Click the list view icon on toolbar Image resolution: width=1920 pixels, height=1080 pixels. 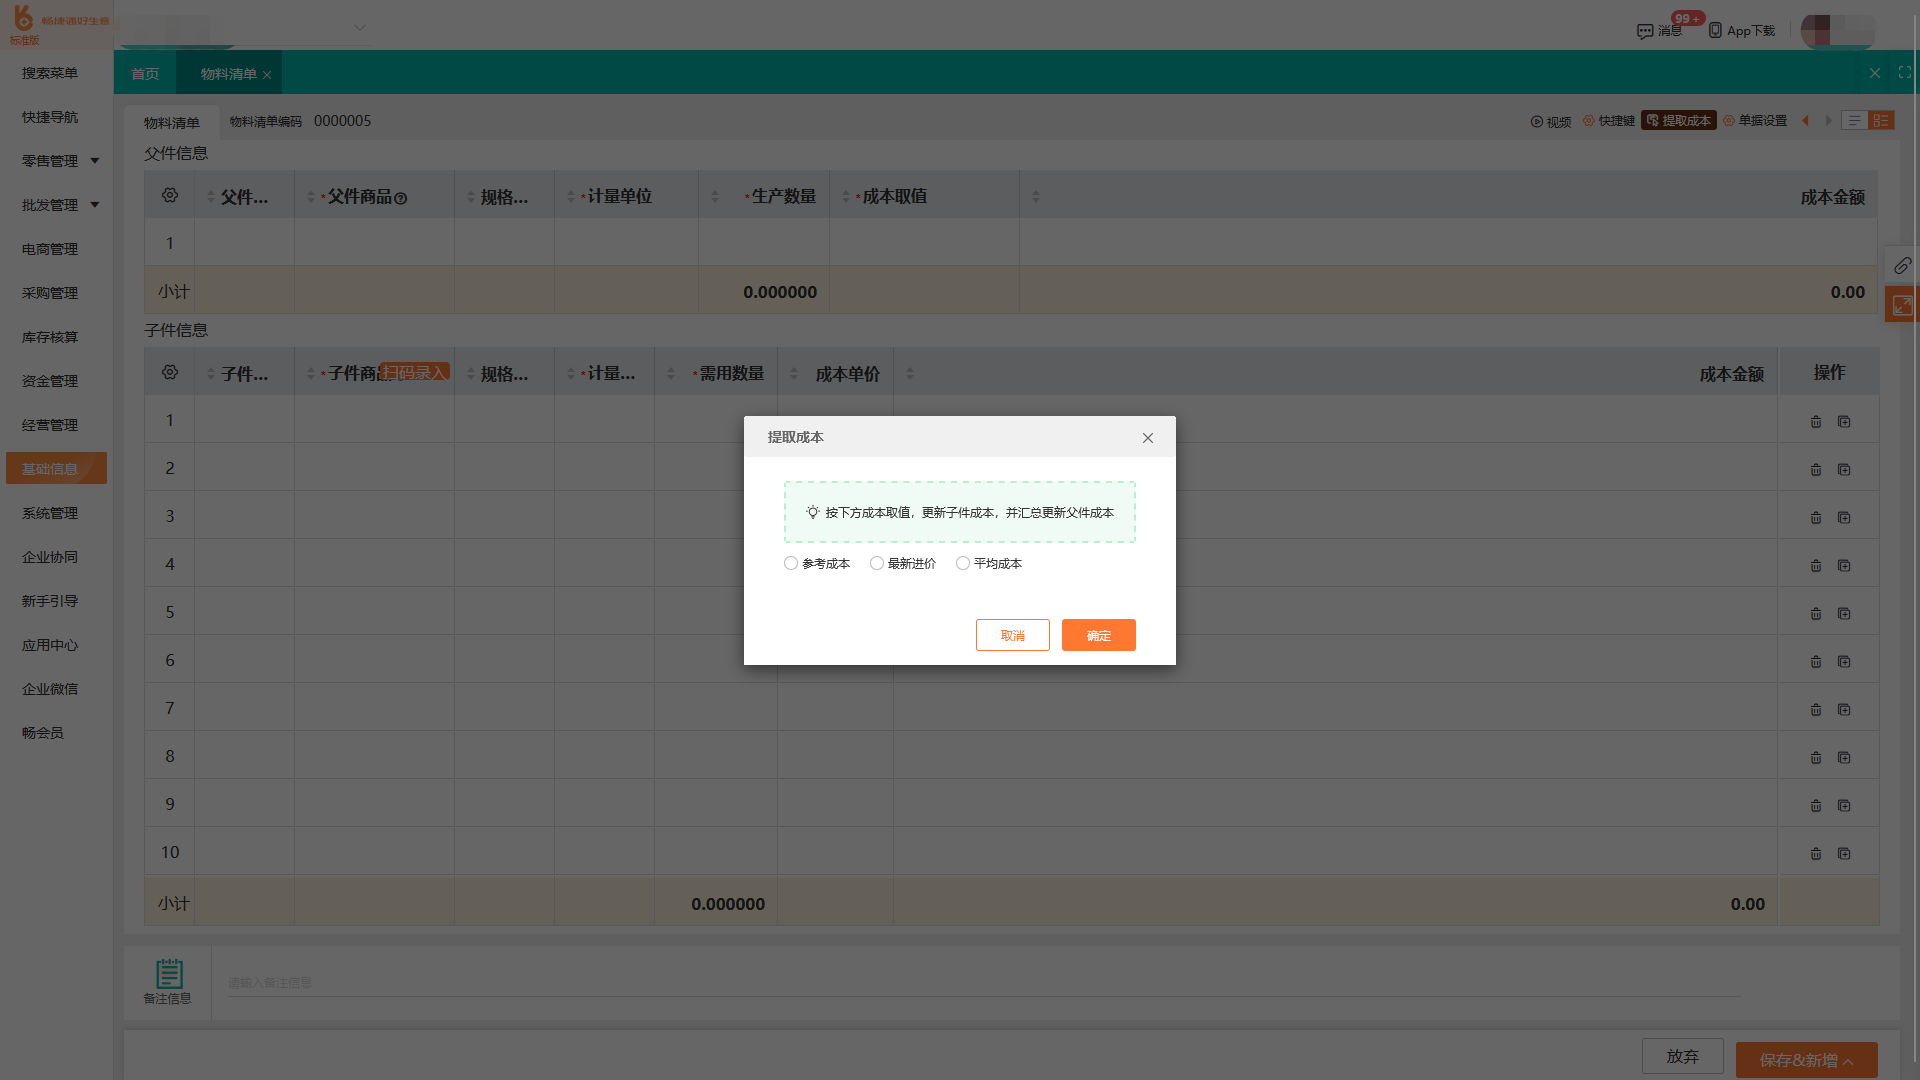click(1855, 120)
